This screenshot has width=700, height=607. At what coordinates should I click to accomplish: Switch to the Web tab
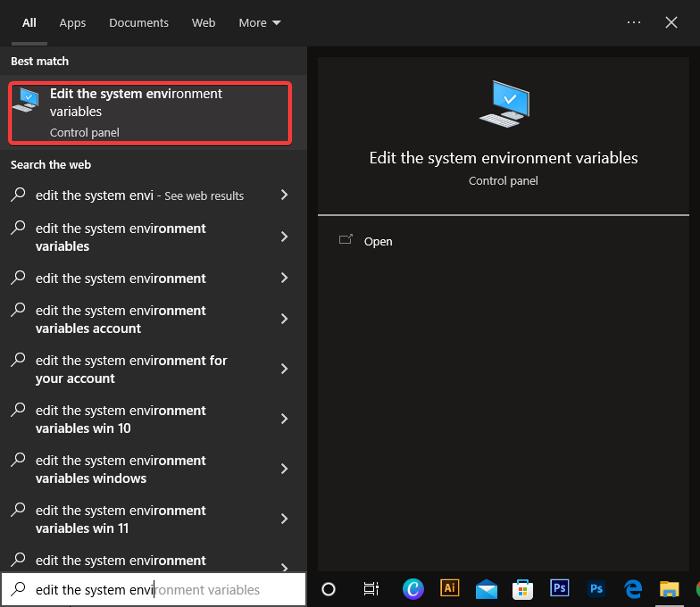click(x=204, y=23)
